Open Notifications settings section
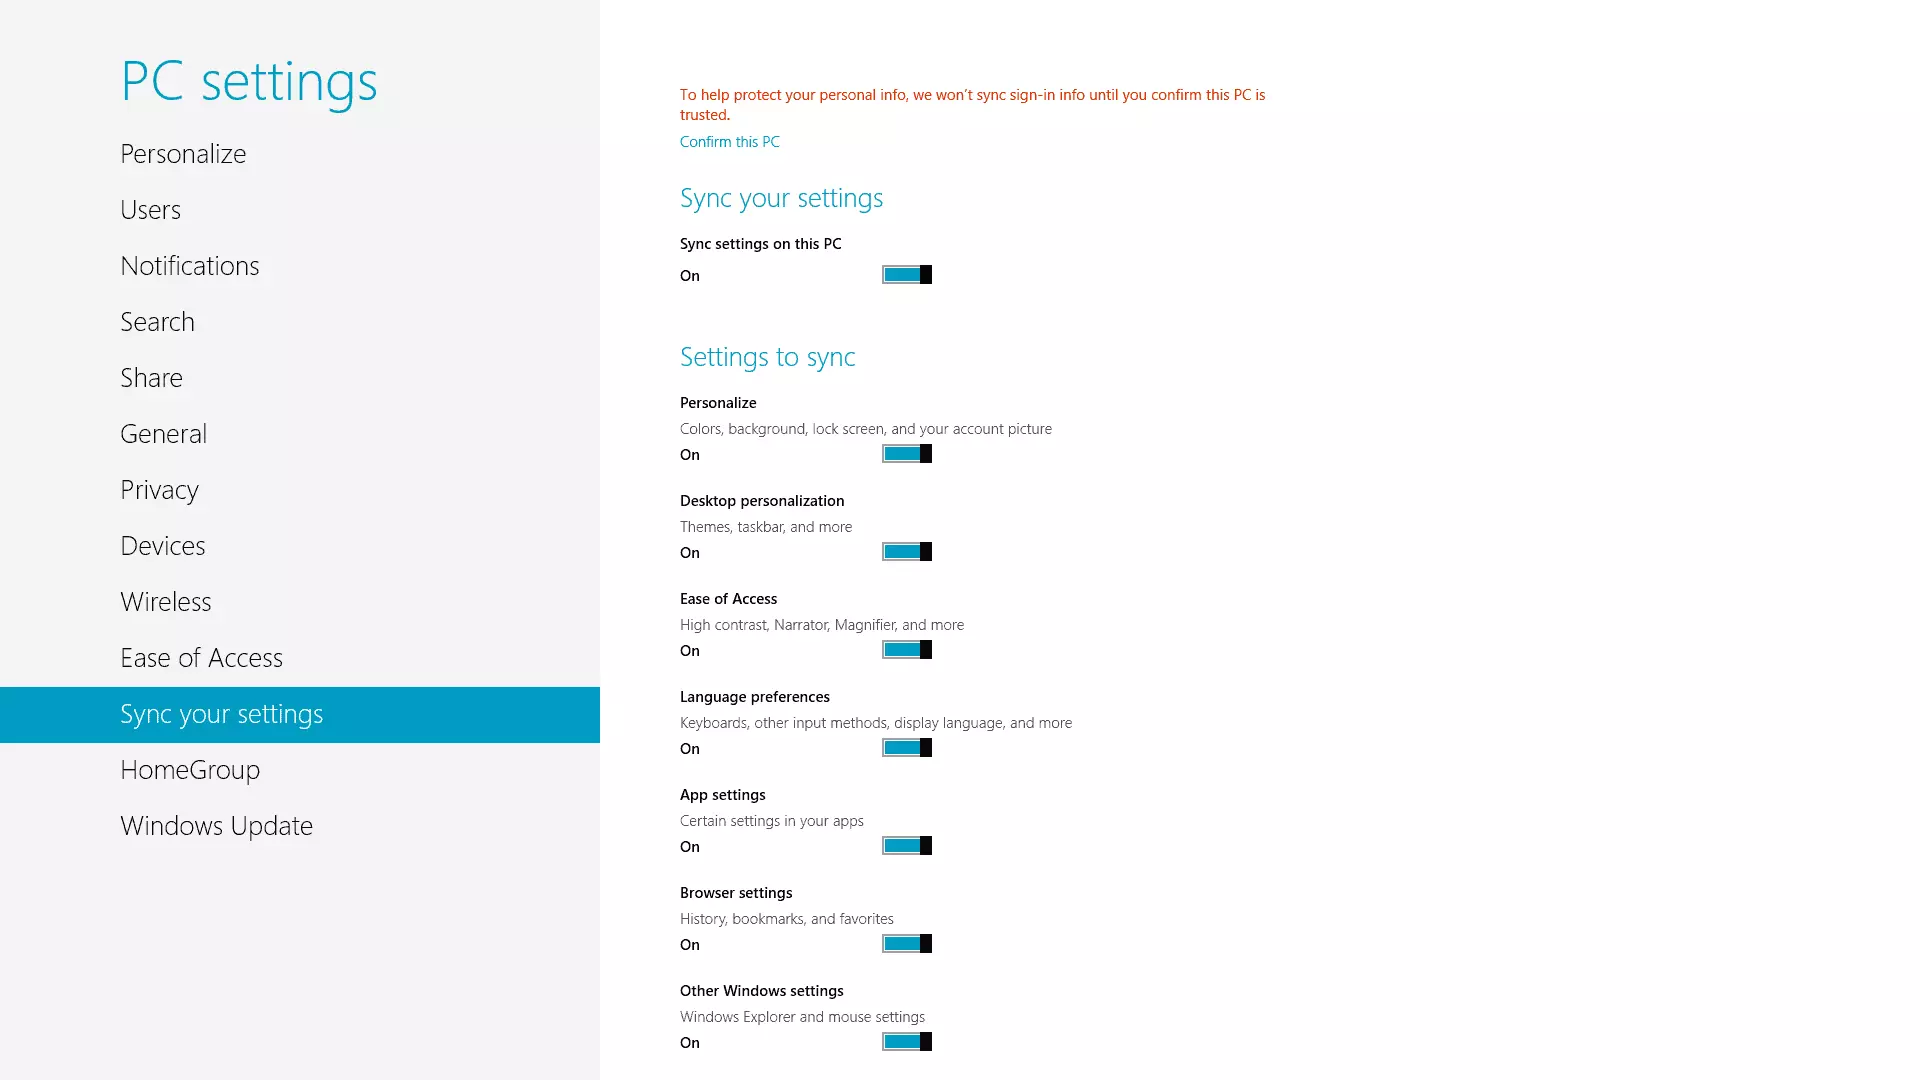The height and width of the screenshot is (1080, 1920). 190,264
